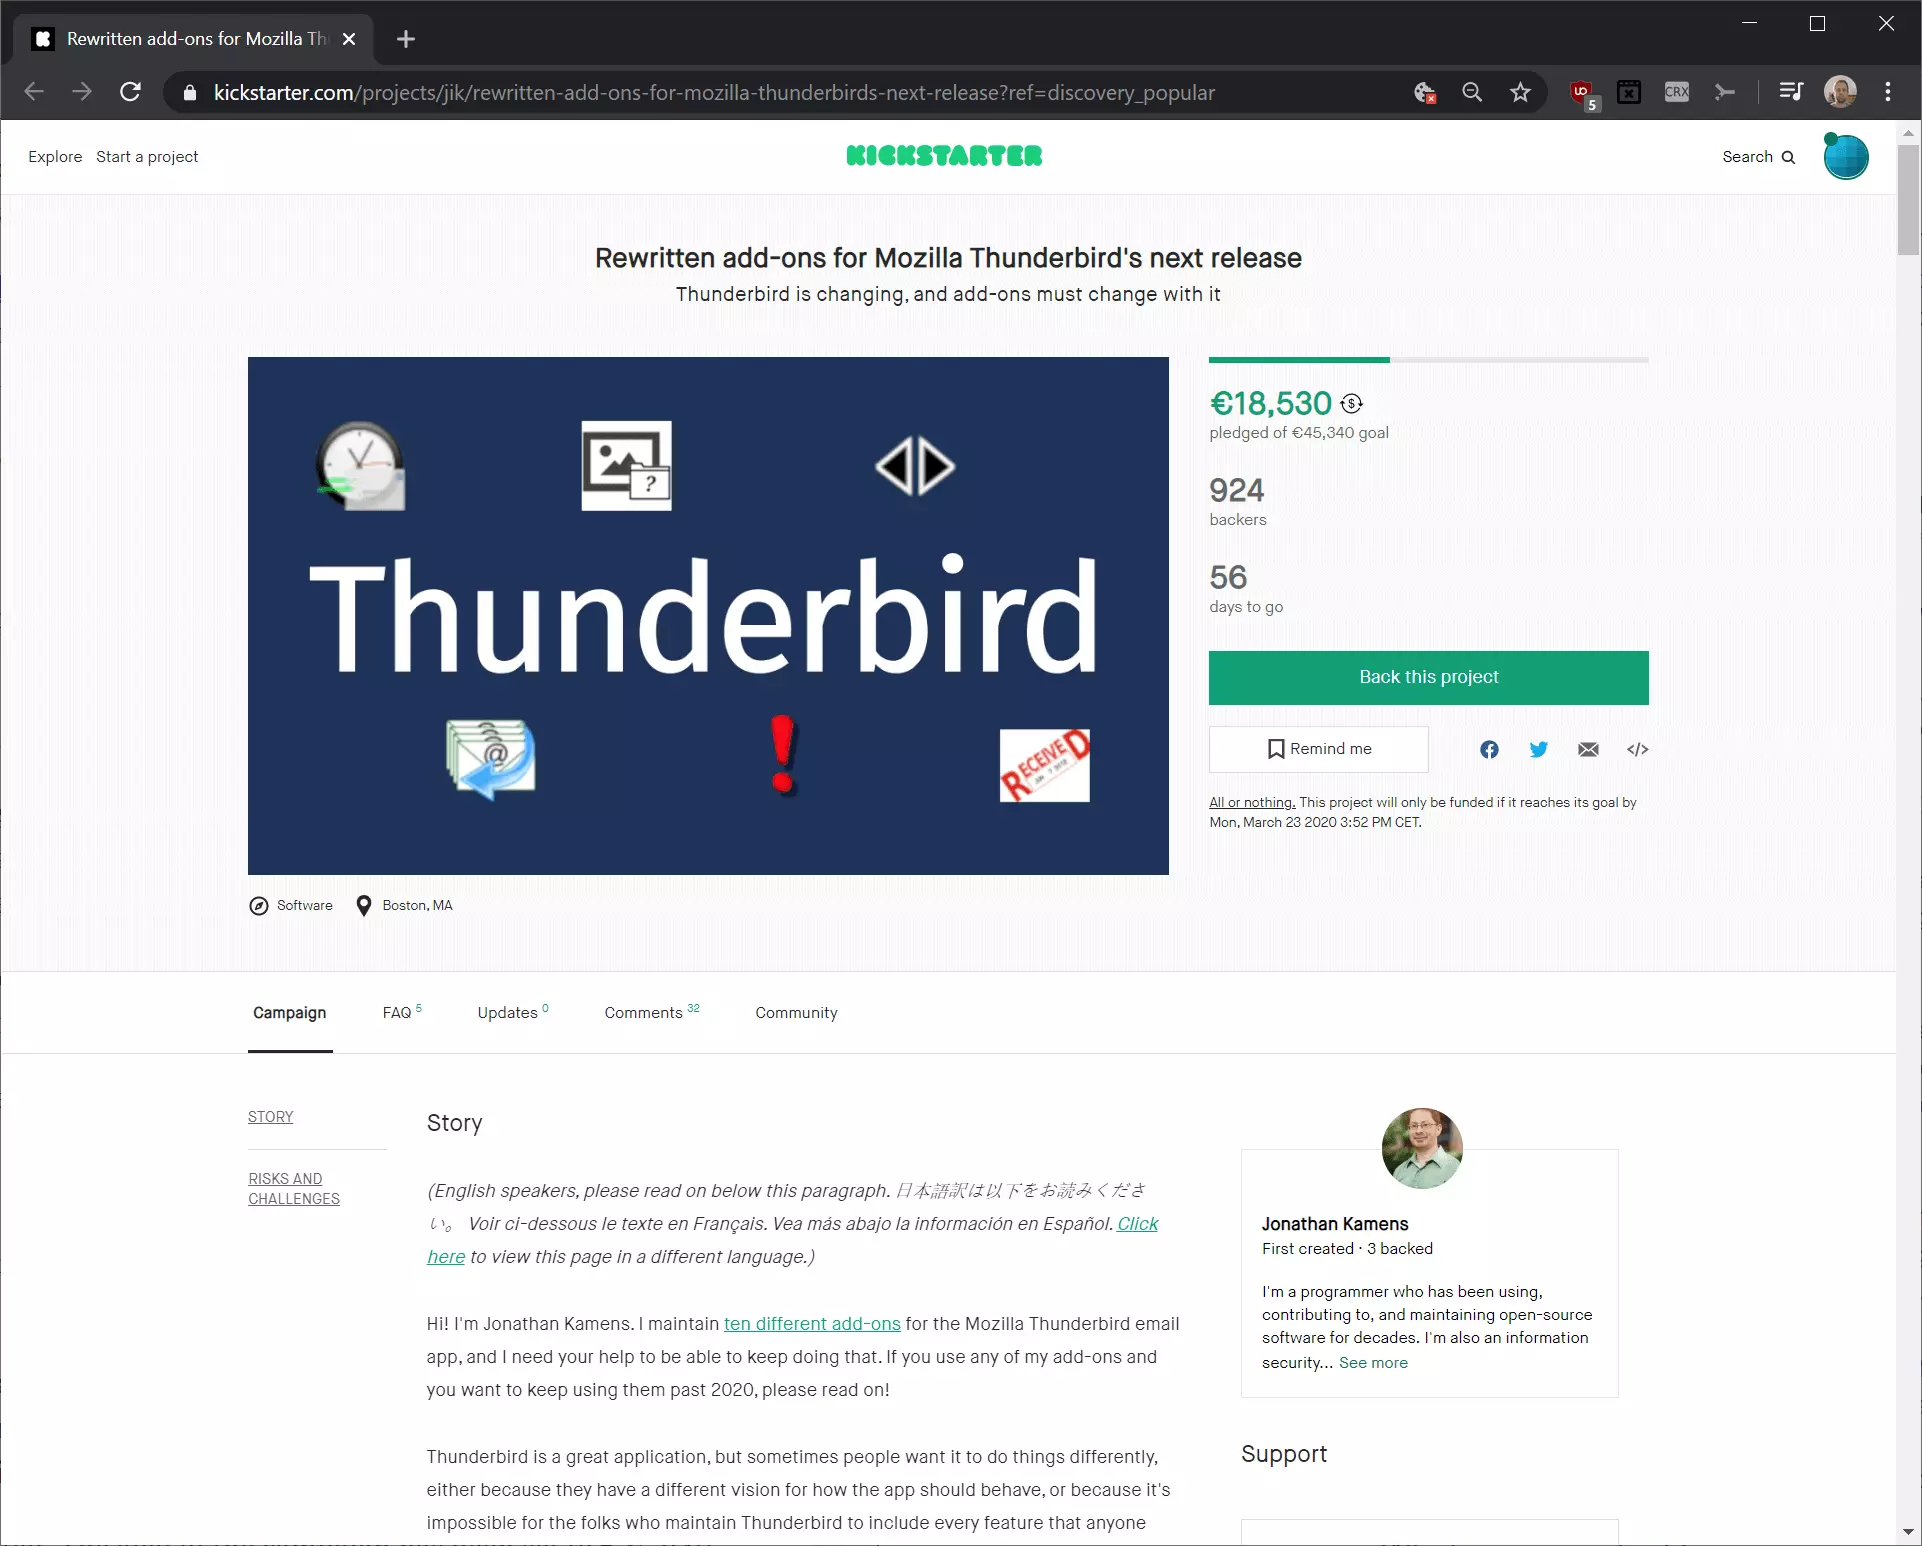
Task: Click the Facebook share icon
Action: point(1488,749)
